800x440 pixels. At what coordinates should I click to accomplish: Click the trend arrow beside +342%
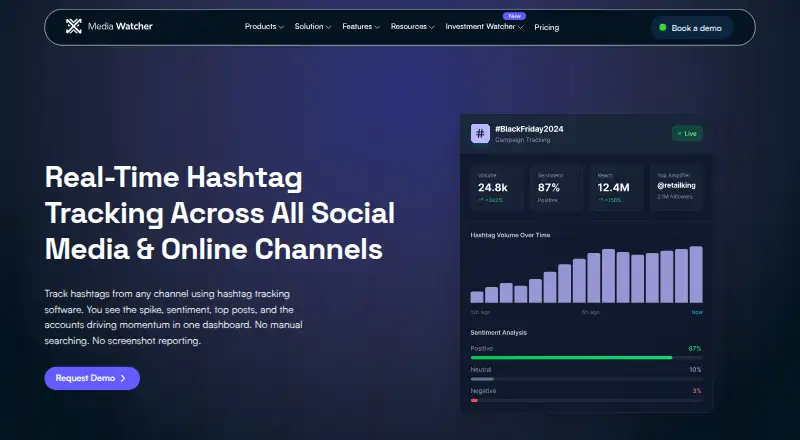481,200
